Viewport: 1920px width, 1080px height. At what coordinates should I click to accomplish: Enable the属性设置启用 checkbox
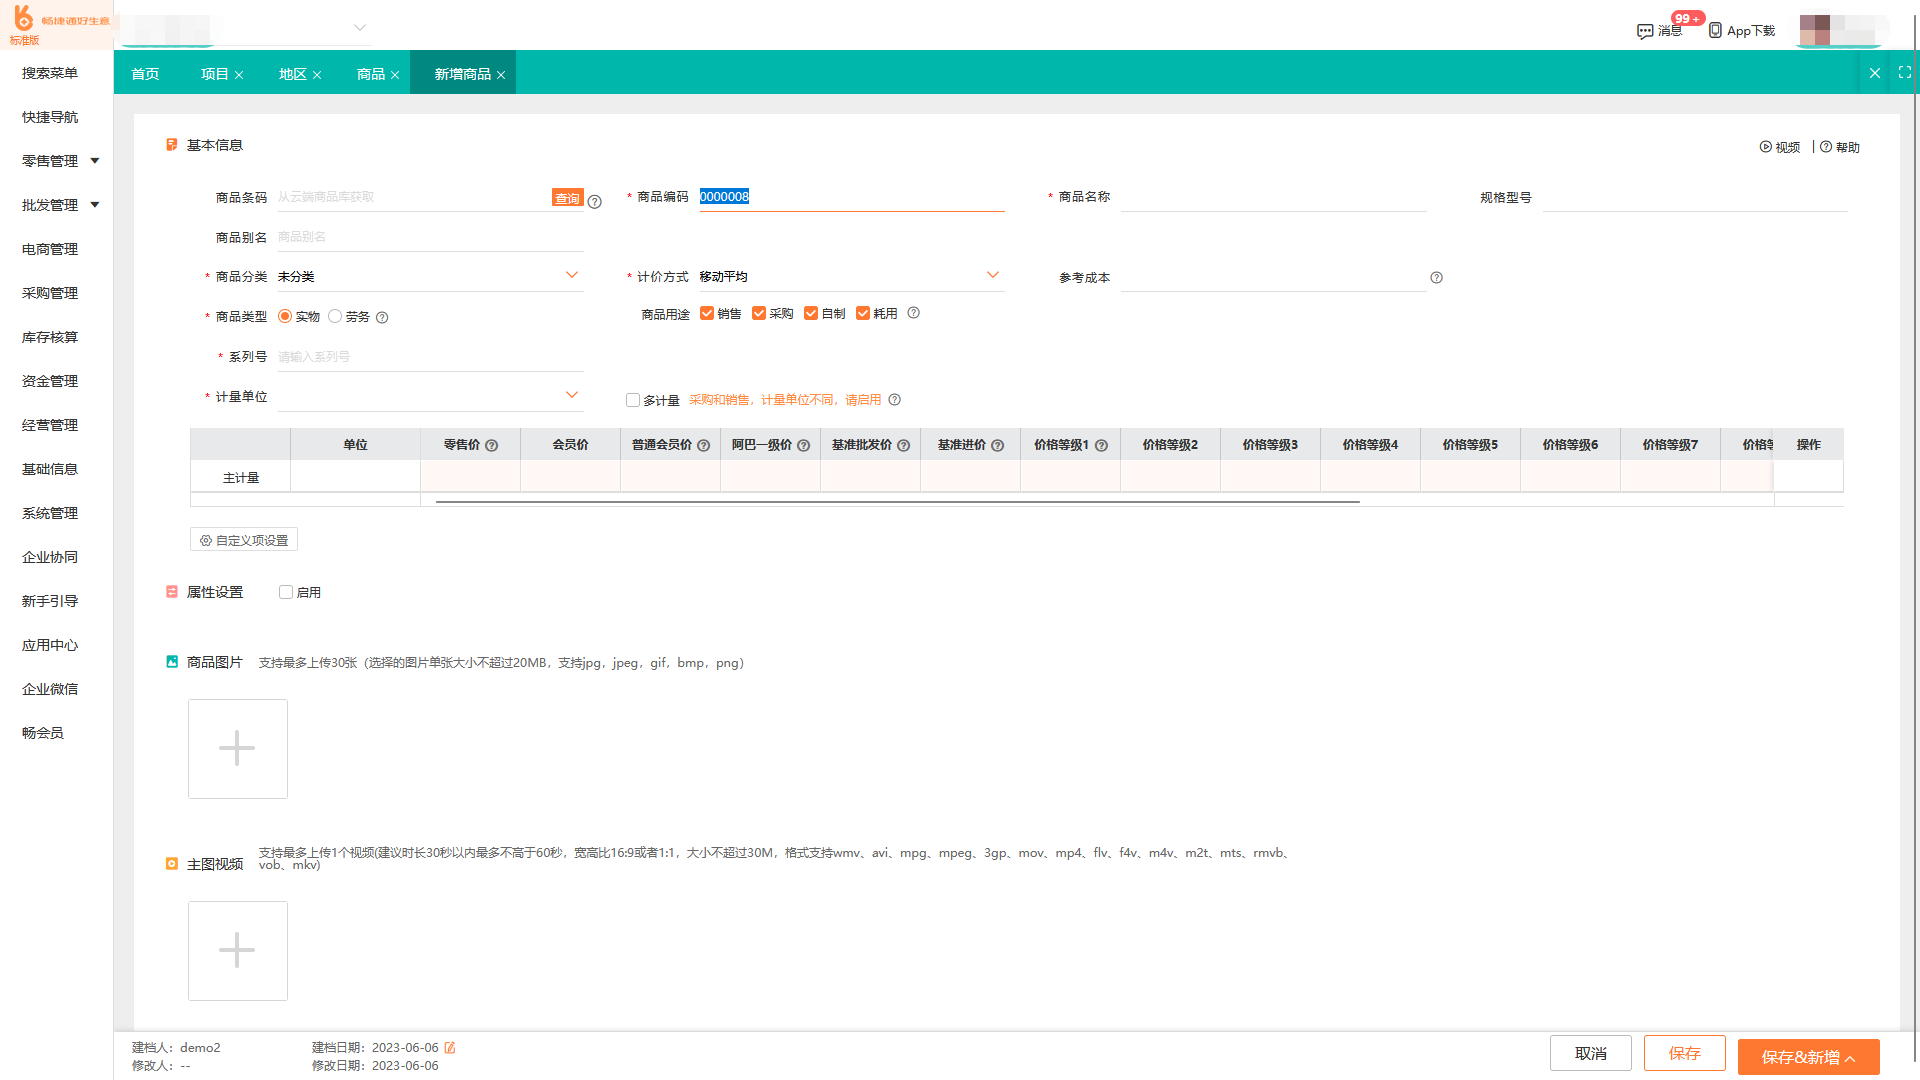285,592
